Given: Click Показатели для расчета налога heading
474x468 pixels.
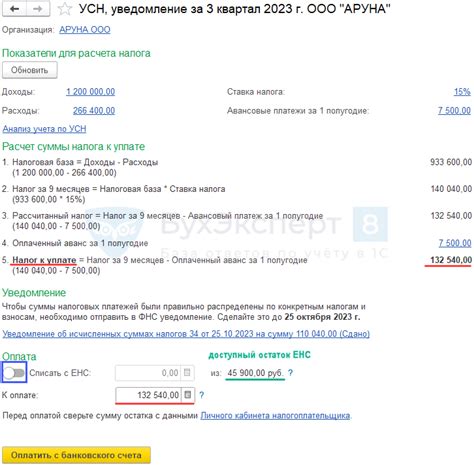Looking at the screenshot, I should (76, 53).
